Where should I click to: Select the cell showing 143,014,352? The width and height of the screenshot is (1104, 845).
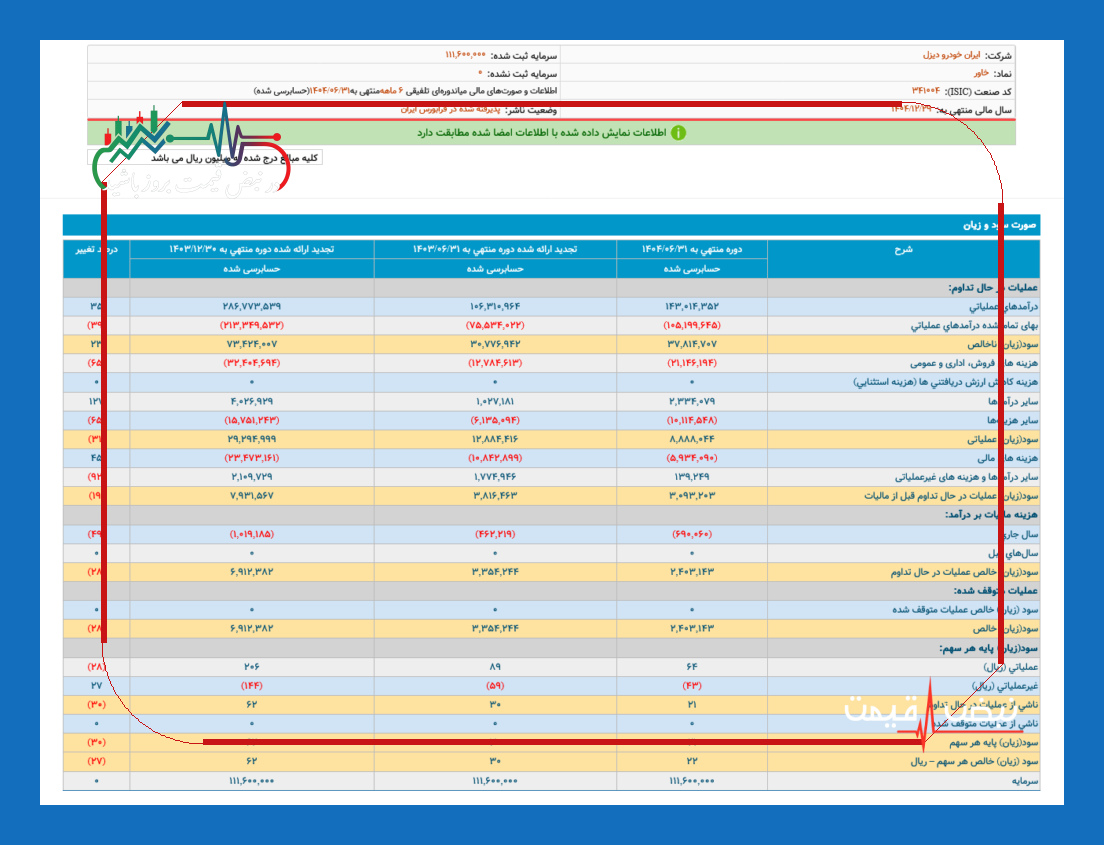[691, 306]
